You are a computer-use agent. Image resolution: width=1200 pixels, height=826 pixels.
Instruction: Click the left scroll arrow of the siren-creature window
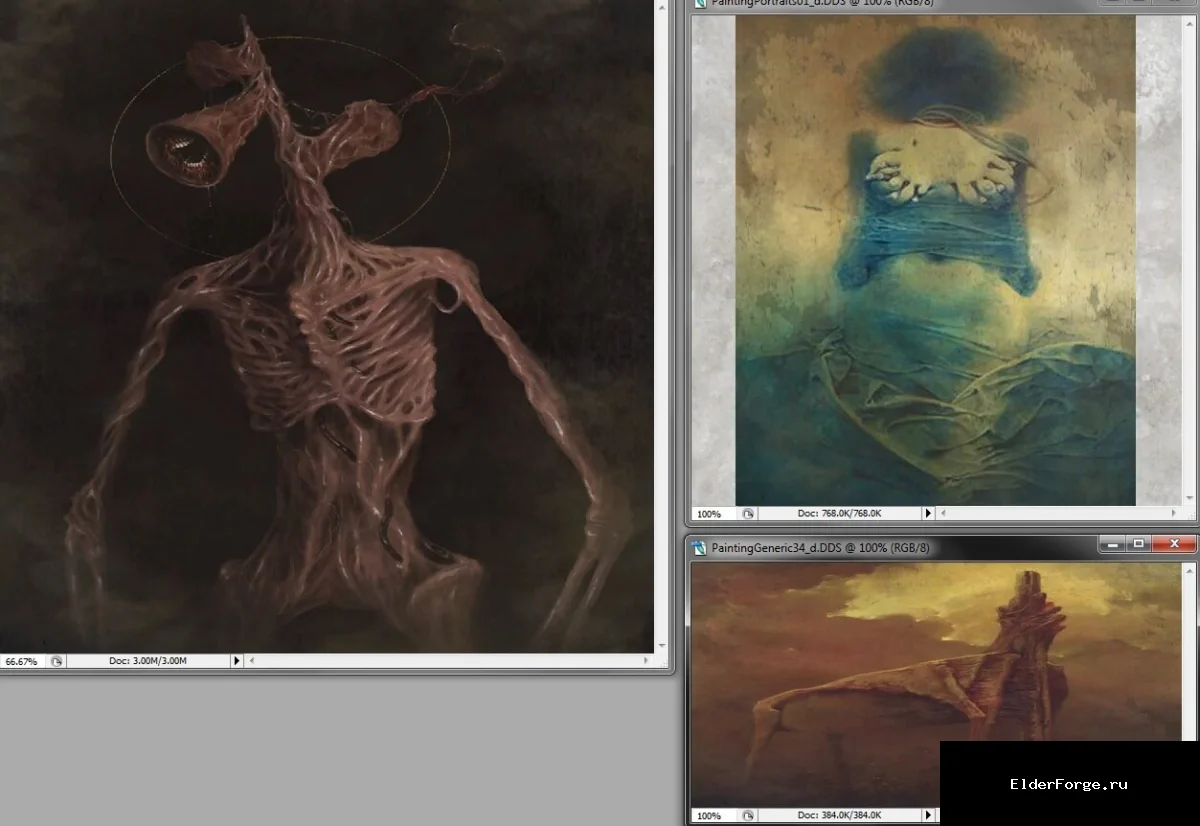[251, 661]
